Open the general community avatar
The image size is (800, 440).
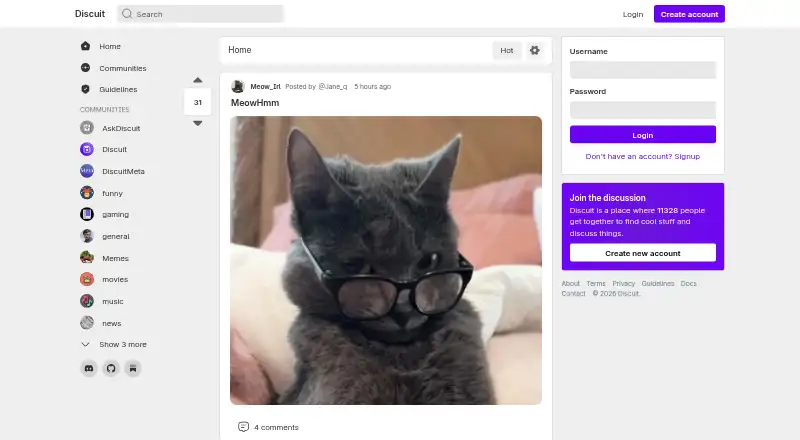(87, 236)
